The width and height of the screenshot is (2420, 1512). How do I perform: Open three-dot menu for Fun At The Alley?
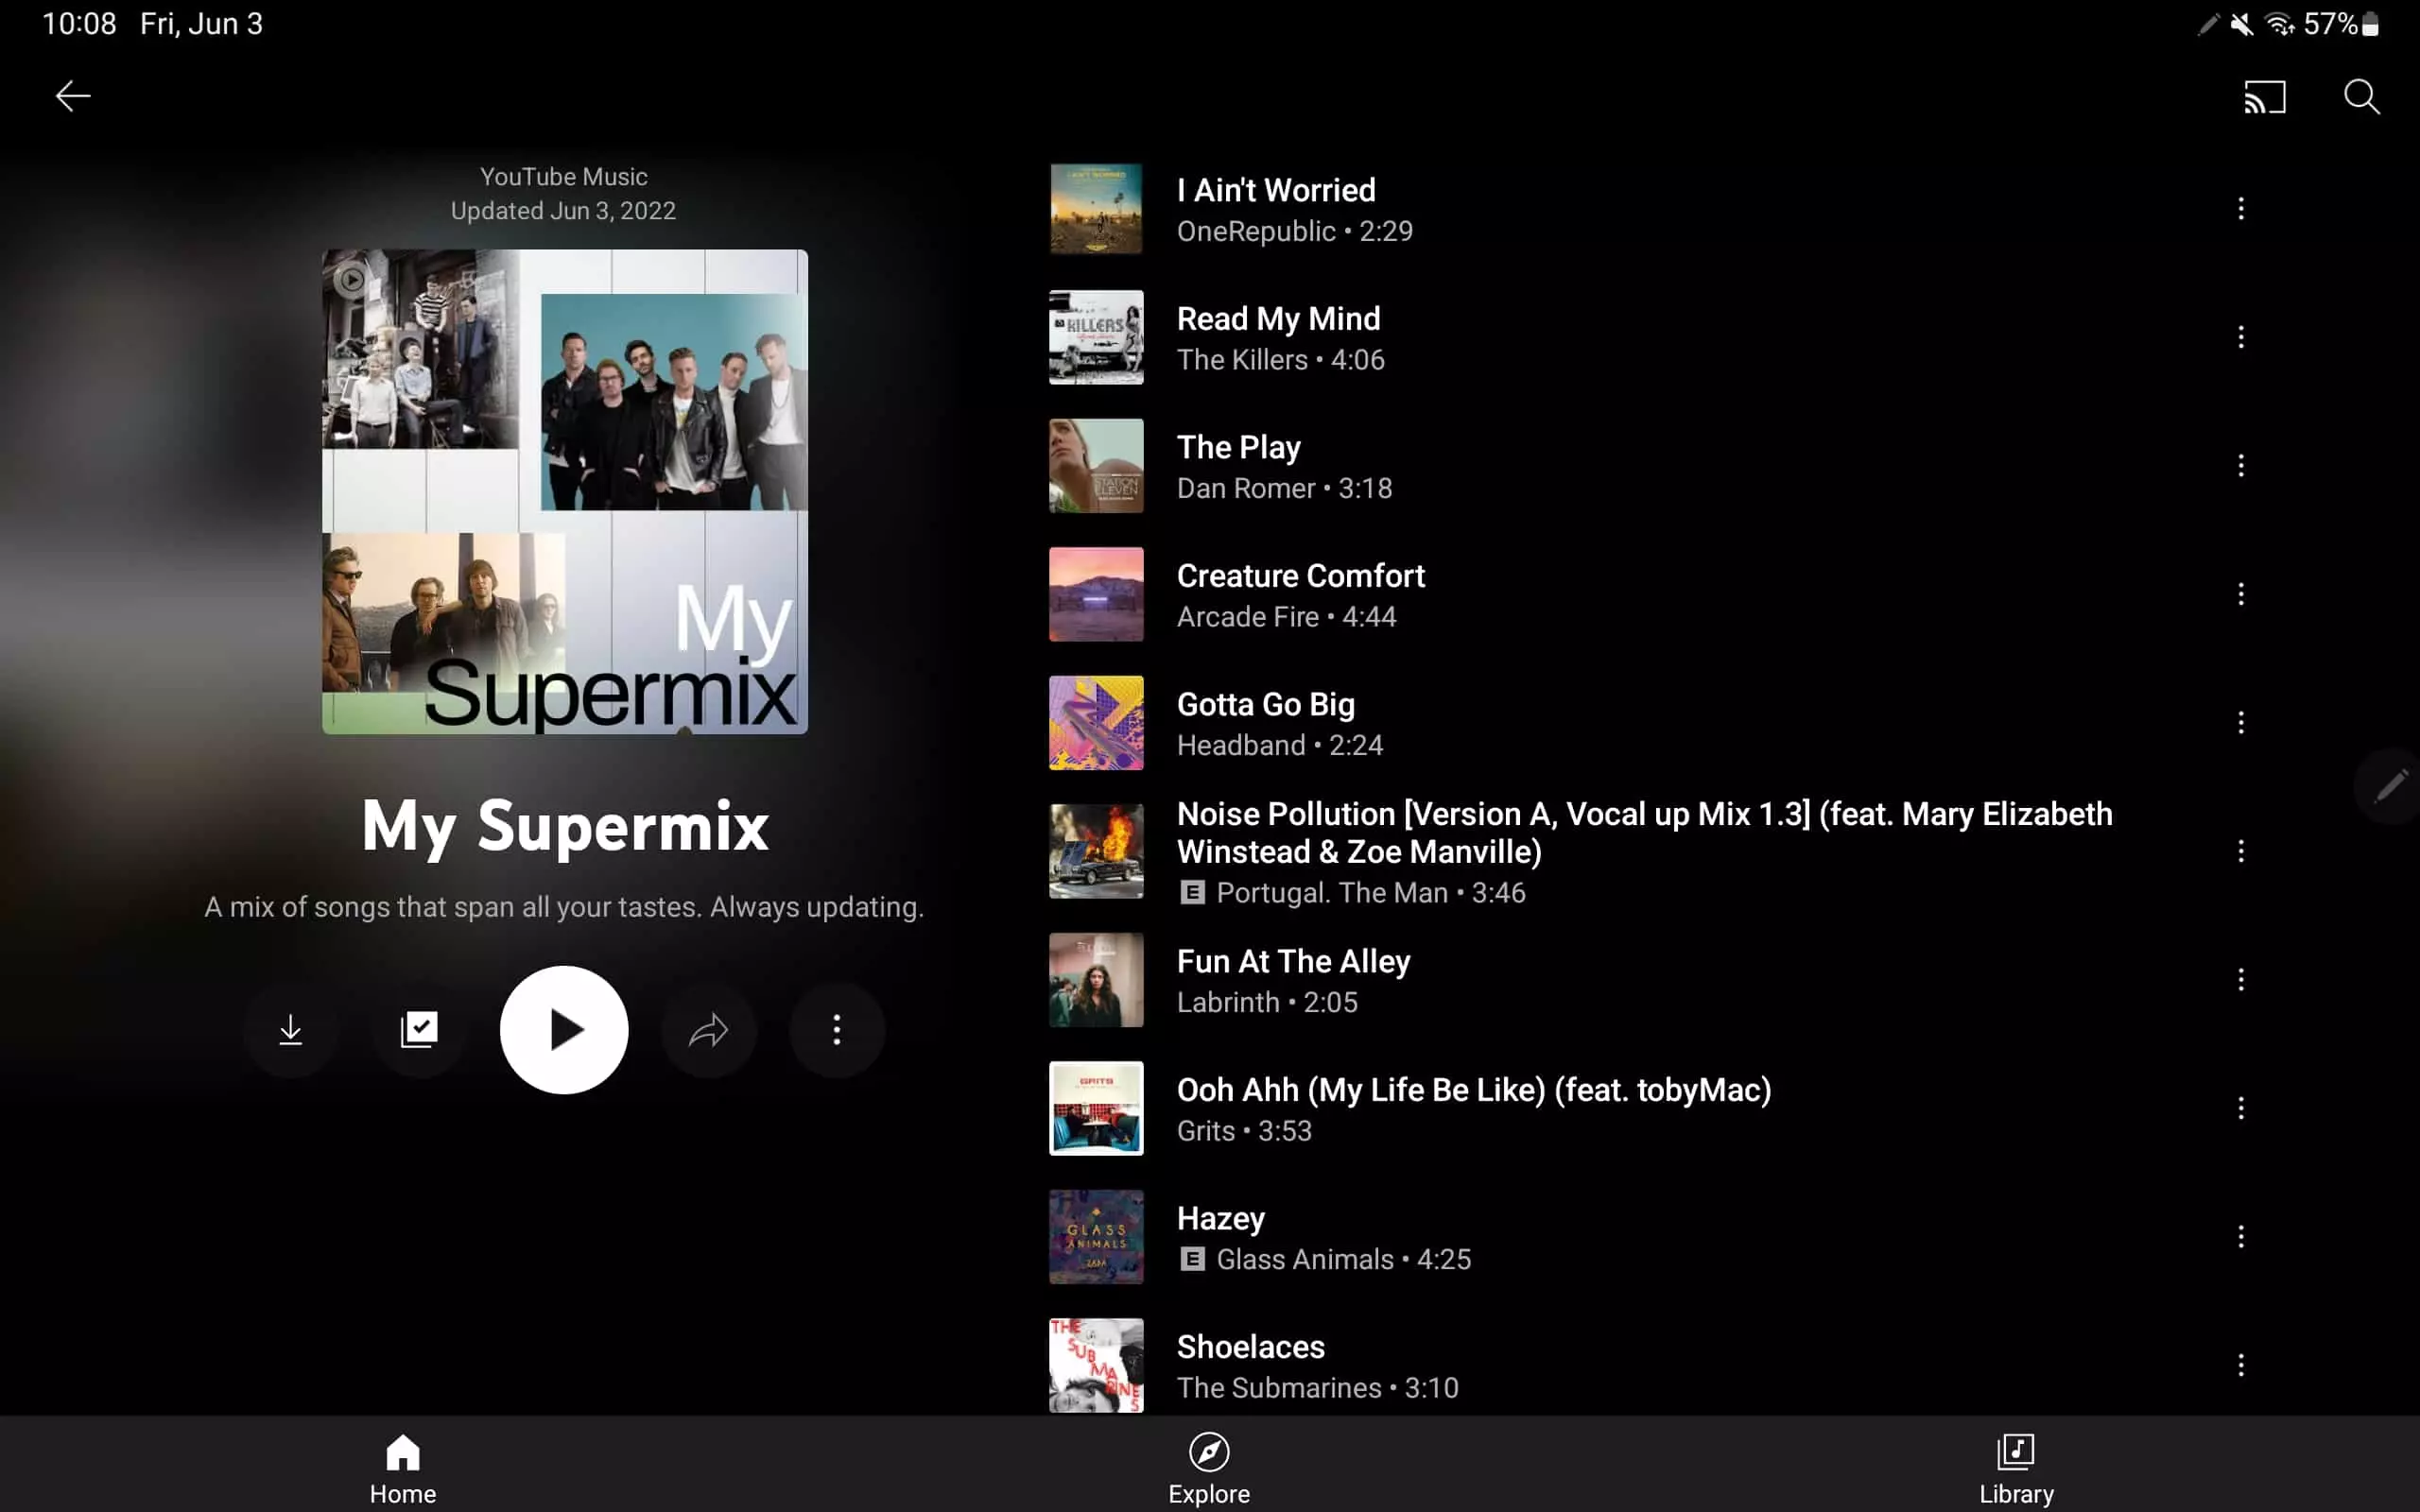(2240, 979)
